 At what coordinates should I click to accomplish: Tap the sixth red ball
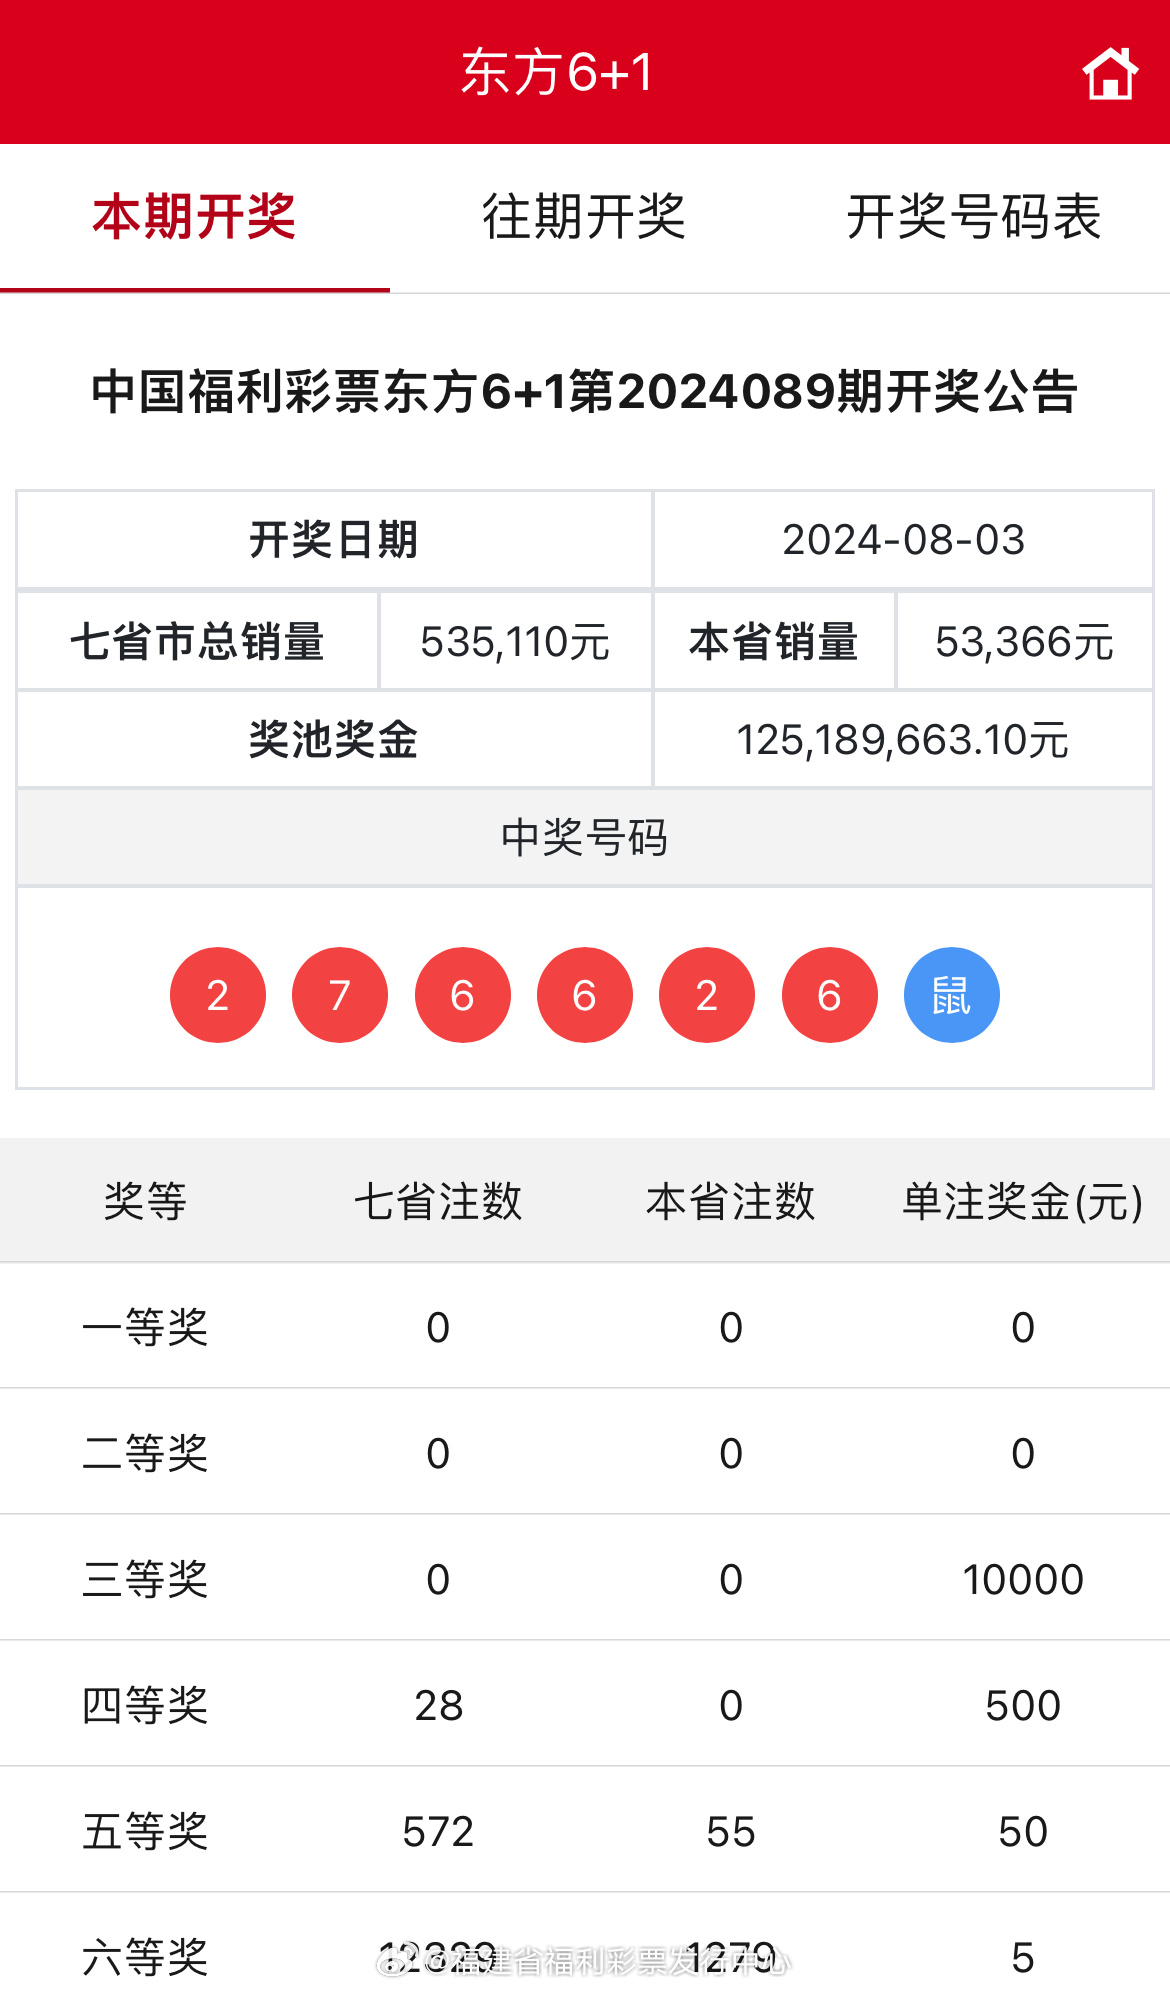(x=829, y=995)
